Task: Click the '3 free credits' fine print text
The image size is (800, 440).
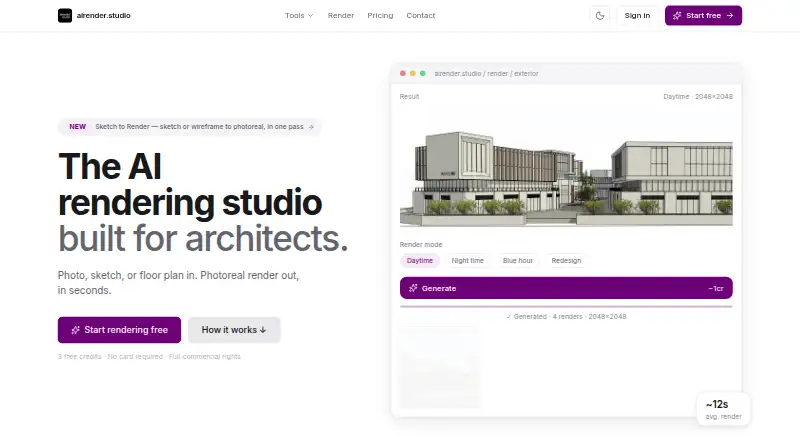Action: tap(149, 356)
